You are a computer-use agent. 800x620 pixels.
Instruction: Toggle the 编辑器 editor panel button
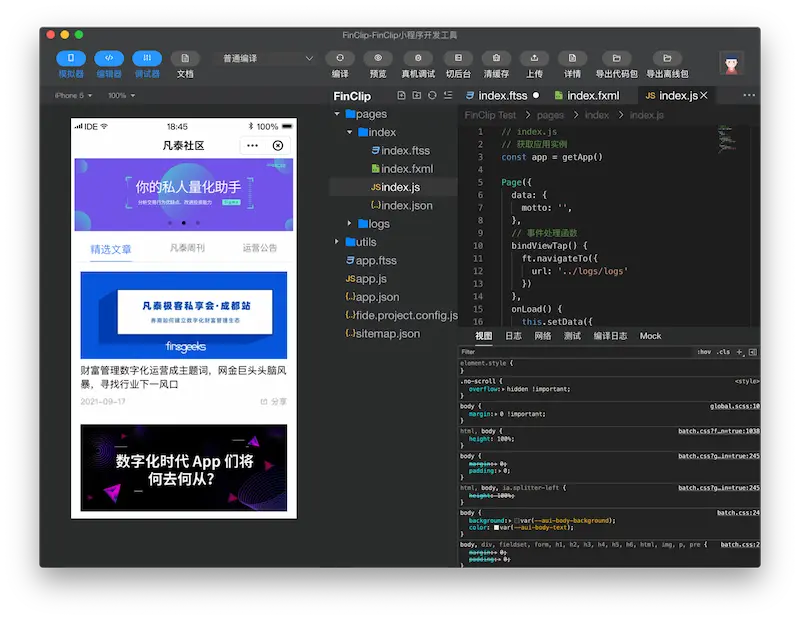click(x=109, y=59)
